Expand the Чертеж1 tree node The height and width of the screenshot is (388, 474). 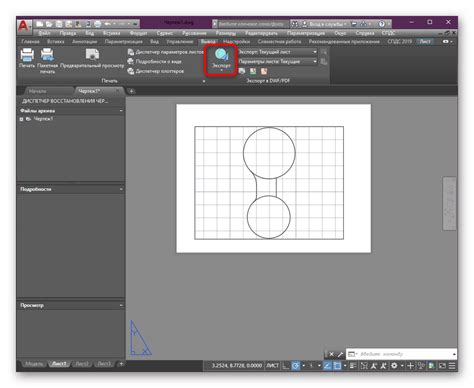[x=21, y=119]
